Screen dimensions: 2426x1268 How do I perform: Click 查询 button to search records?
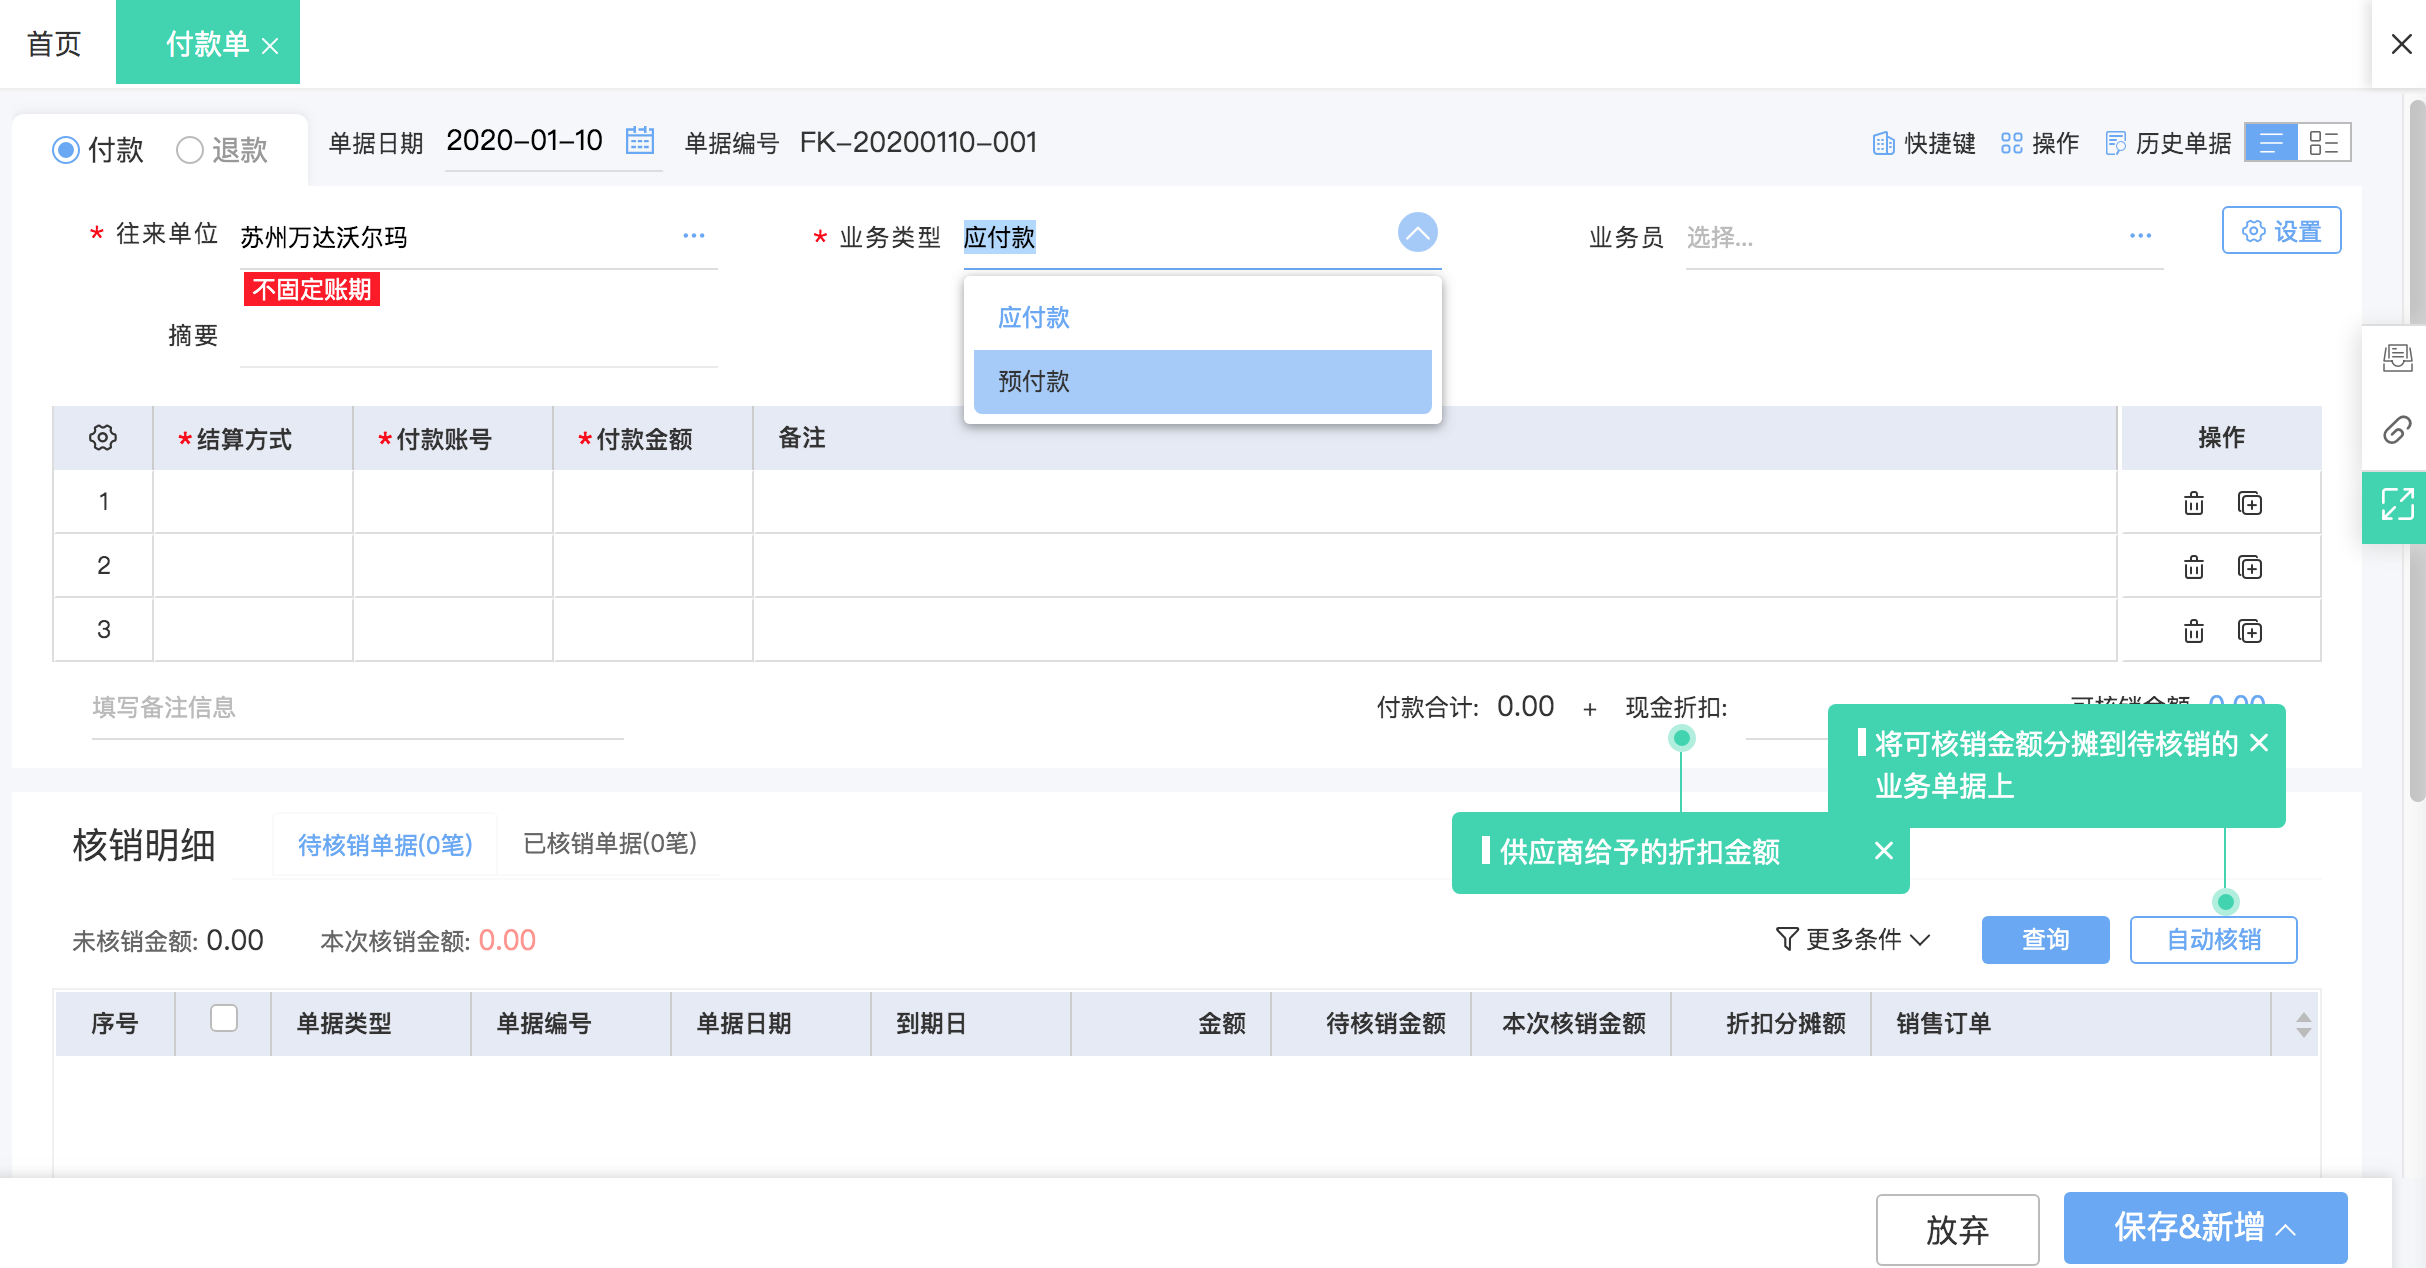coord(2049,941)
